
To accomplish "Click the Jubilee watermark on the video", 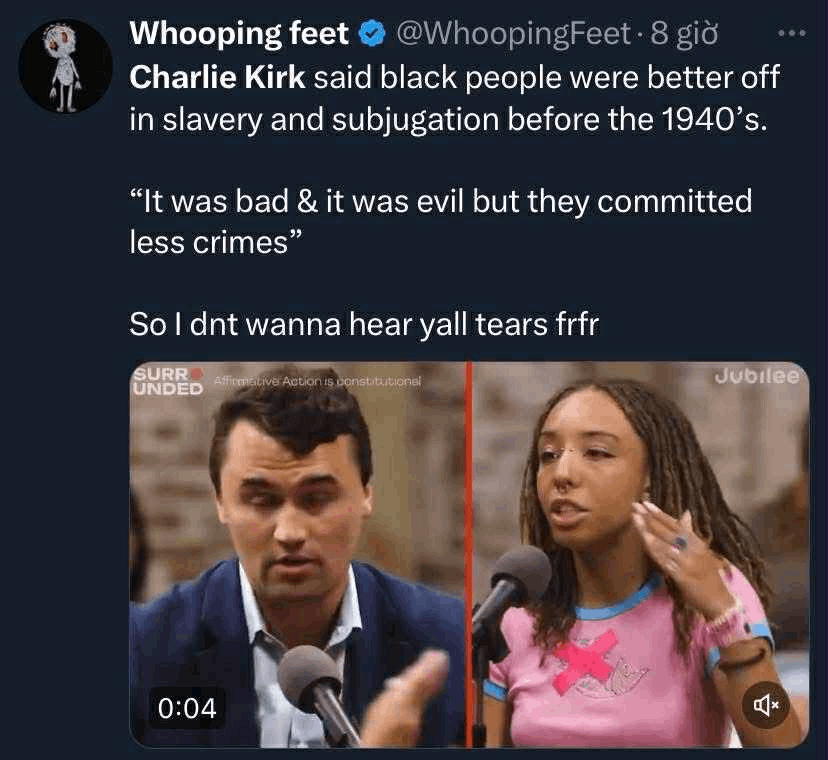I will point(757,377).
